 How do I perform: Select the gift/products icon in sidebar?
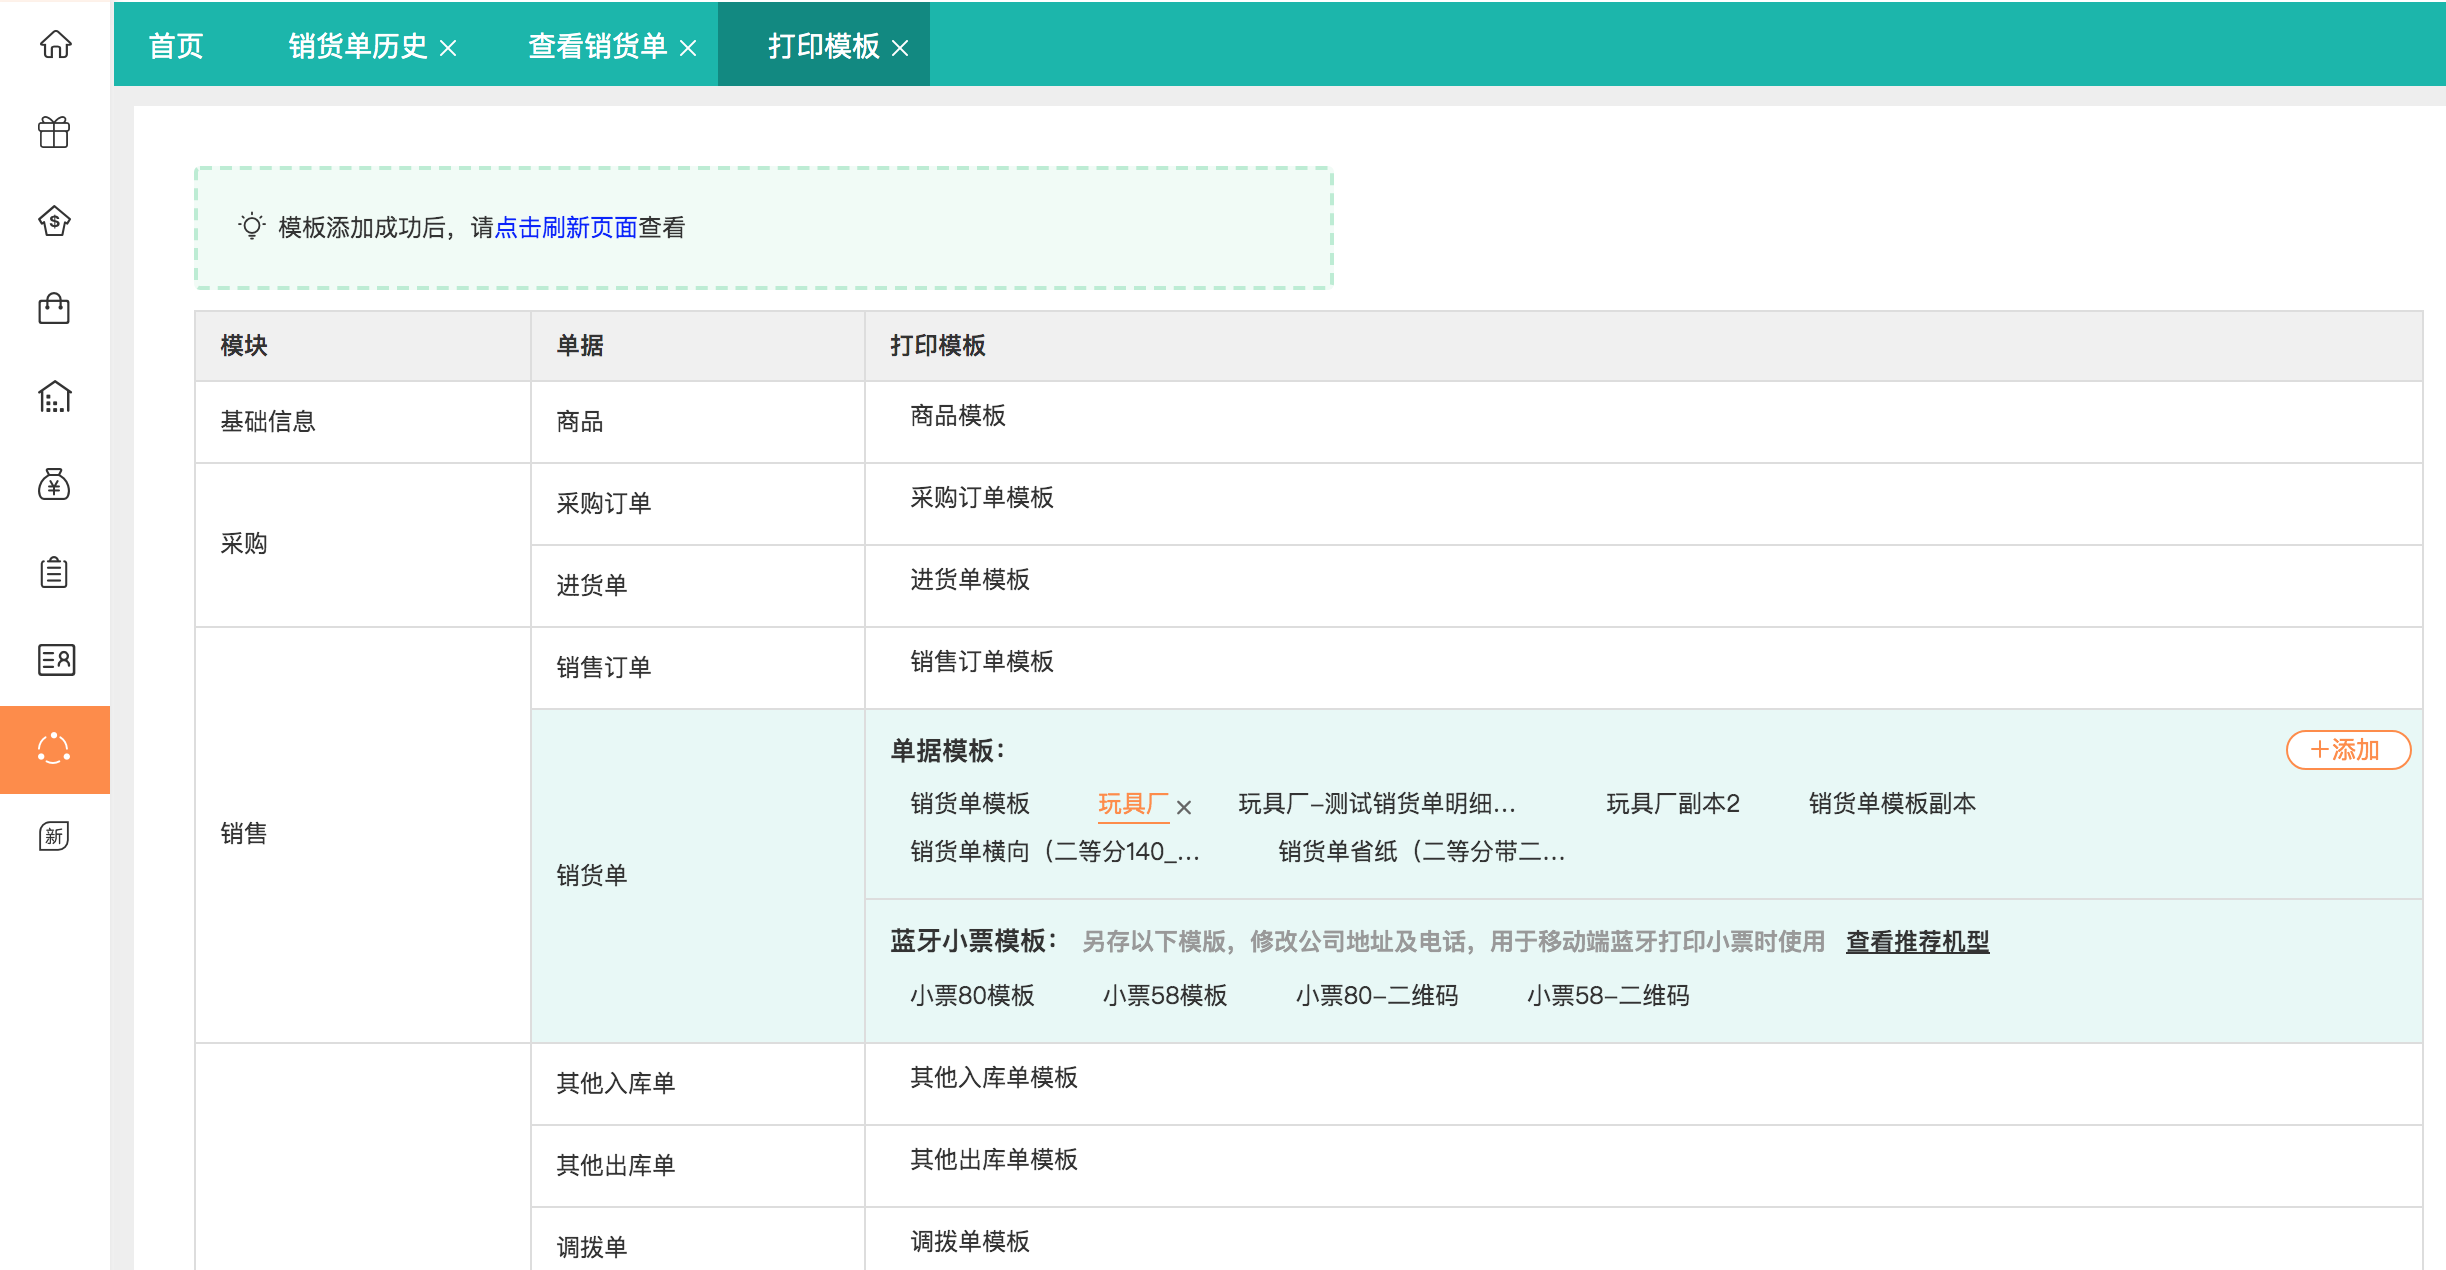point(55,133)
